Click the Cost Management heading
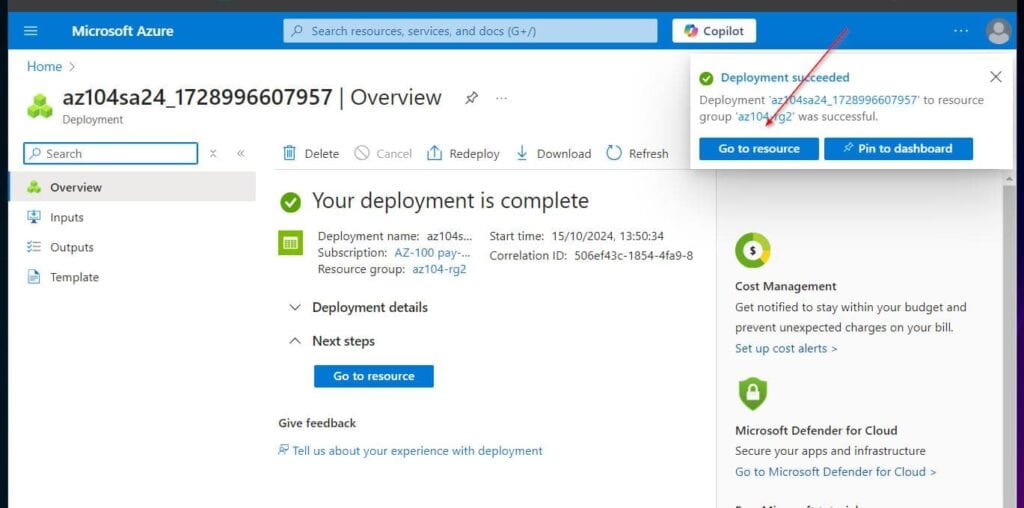 coord(786,286)
